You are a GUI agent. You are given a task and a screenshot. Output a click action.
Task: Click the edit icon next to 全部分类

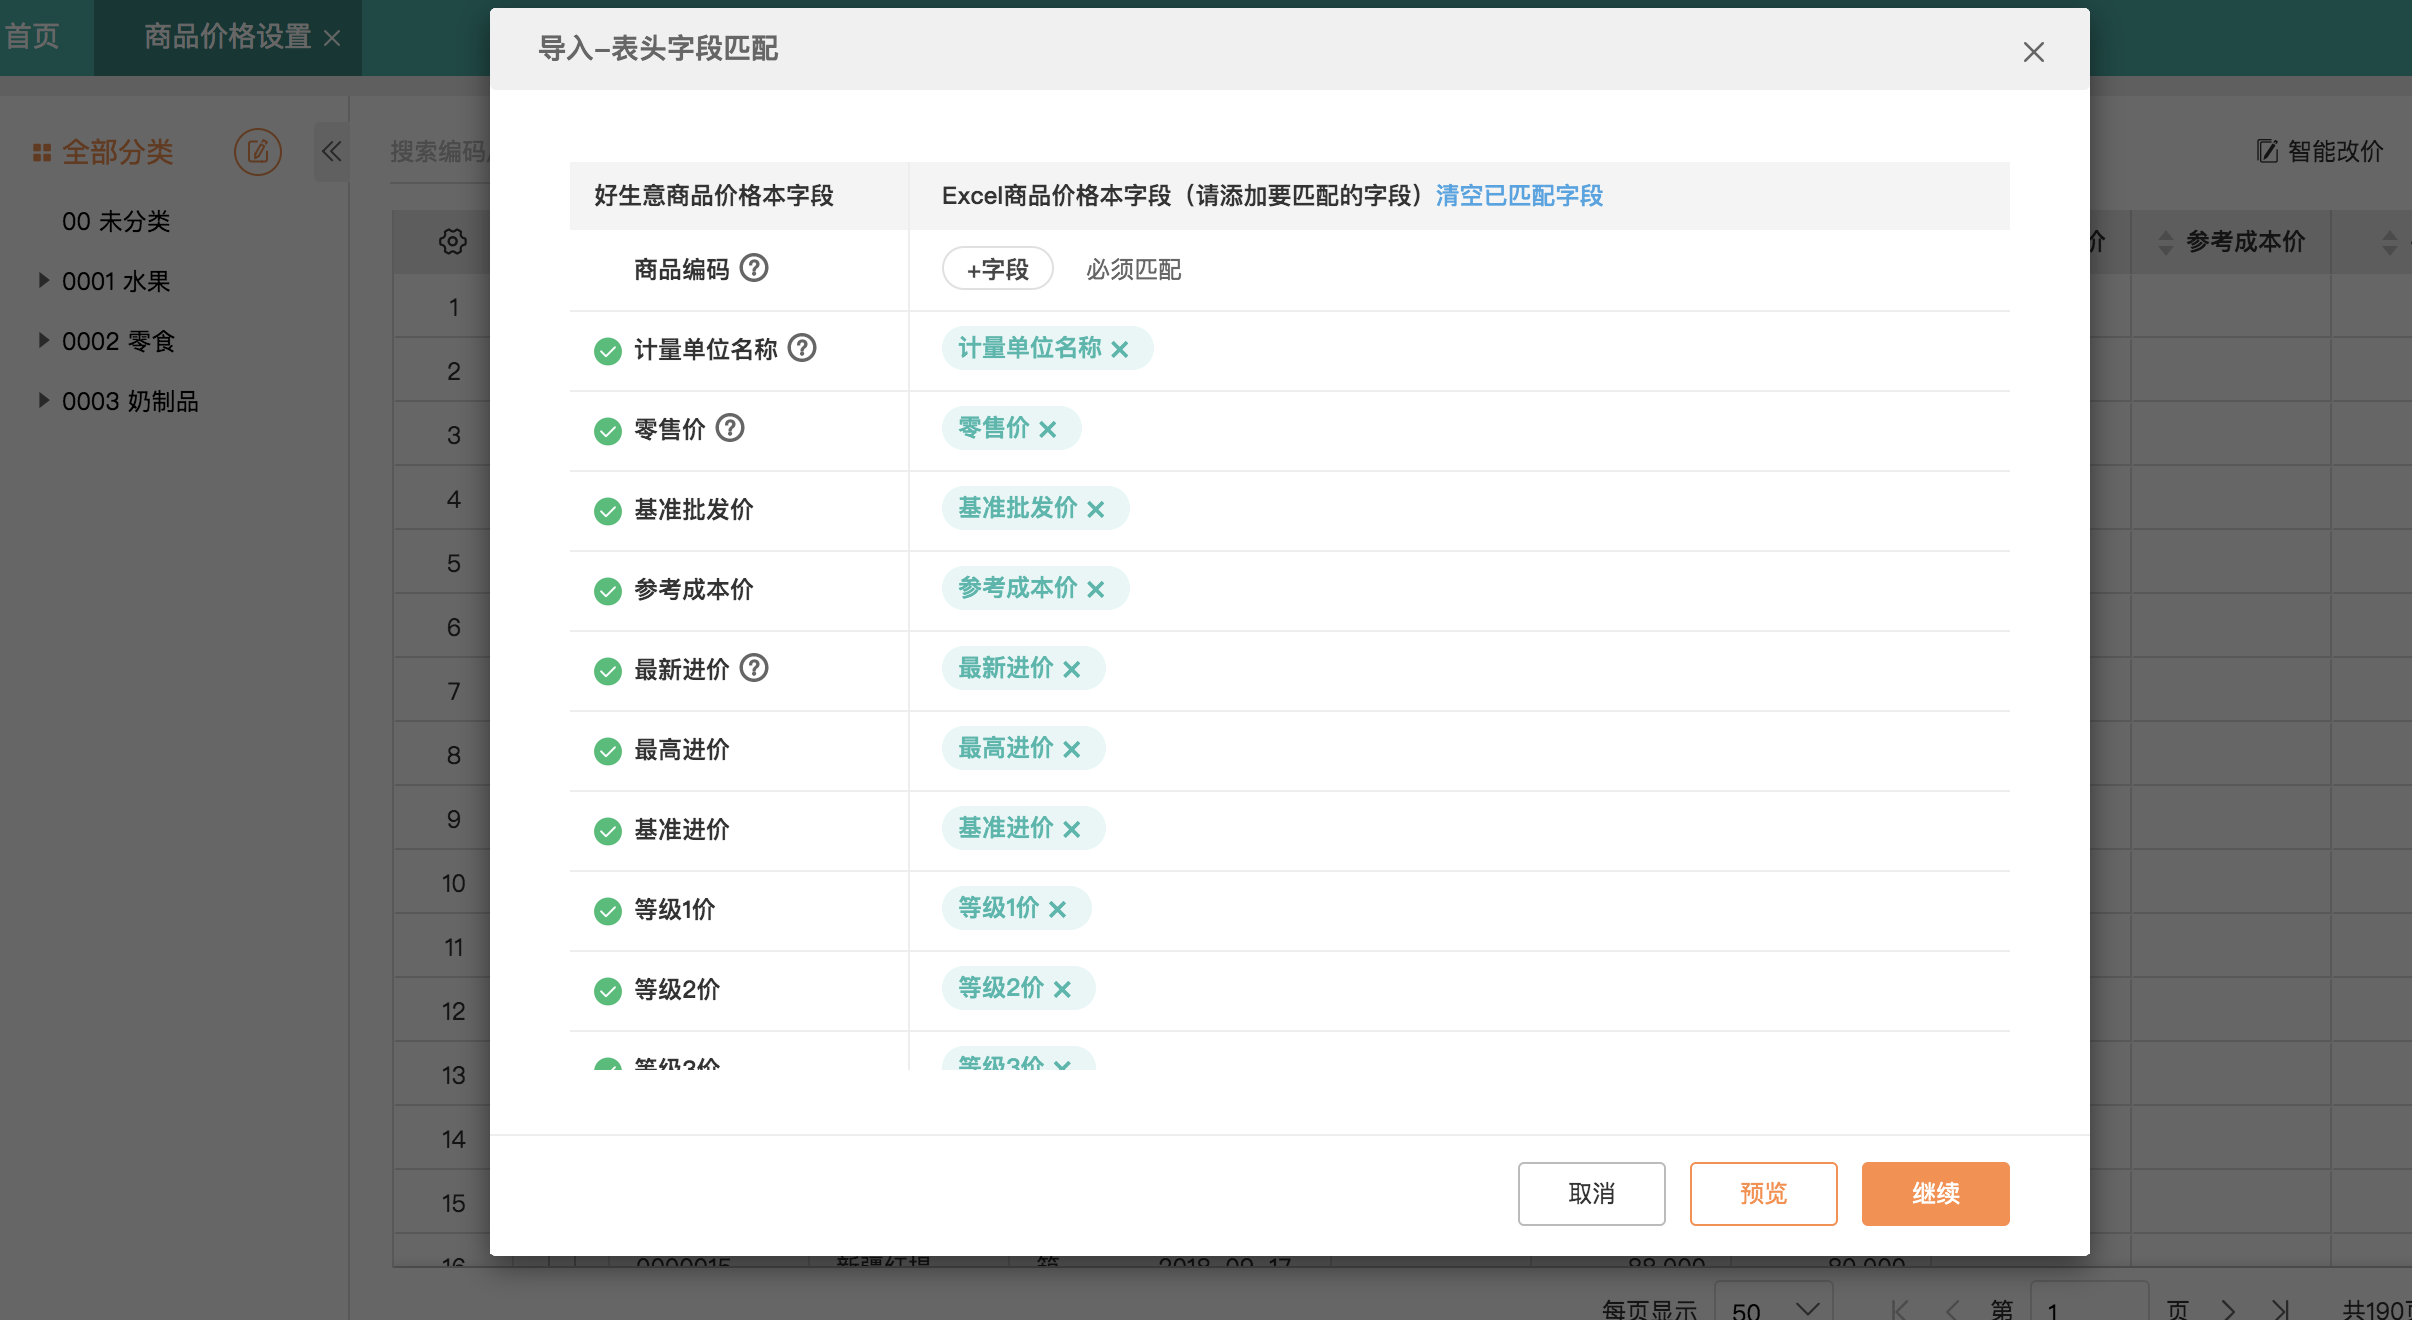point(258,153)
